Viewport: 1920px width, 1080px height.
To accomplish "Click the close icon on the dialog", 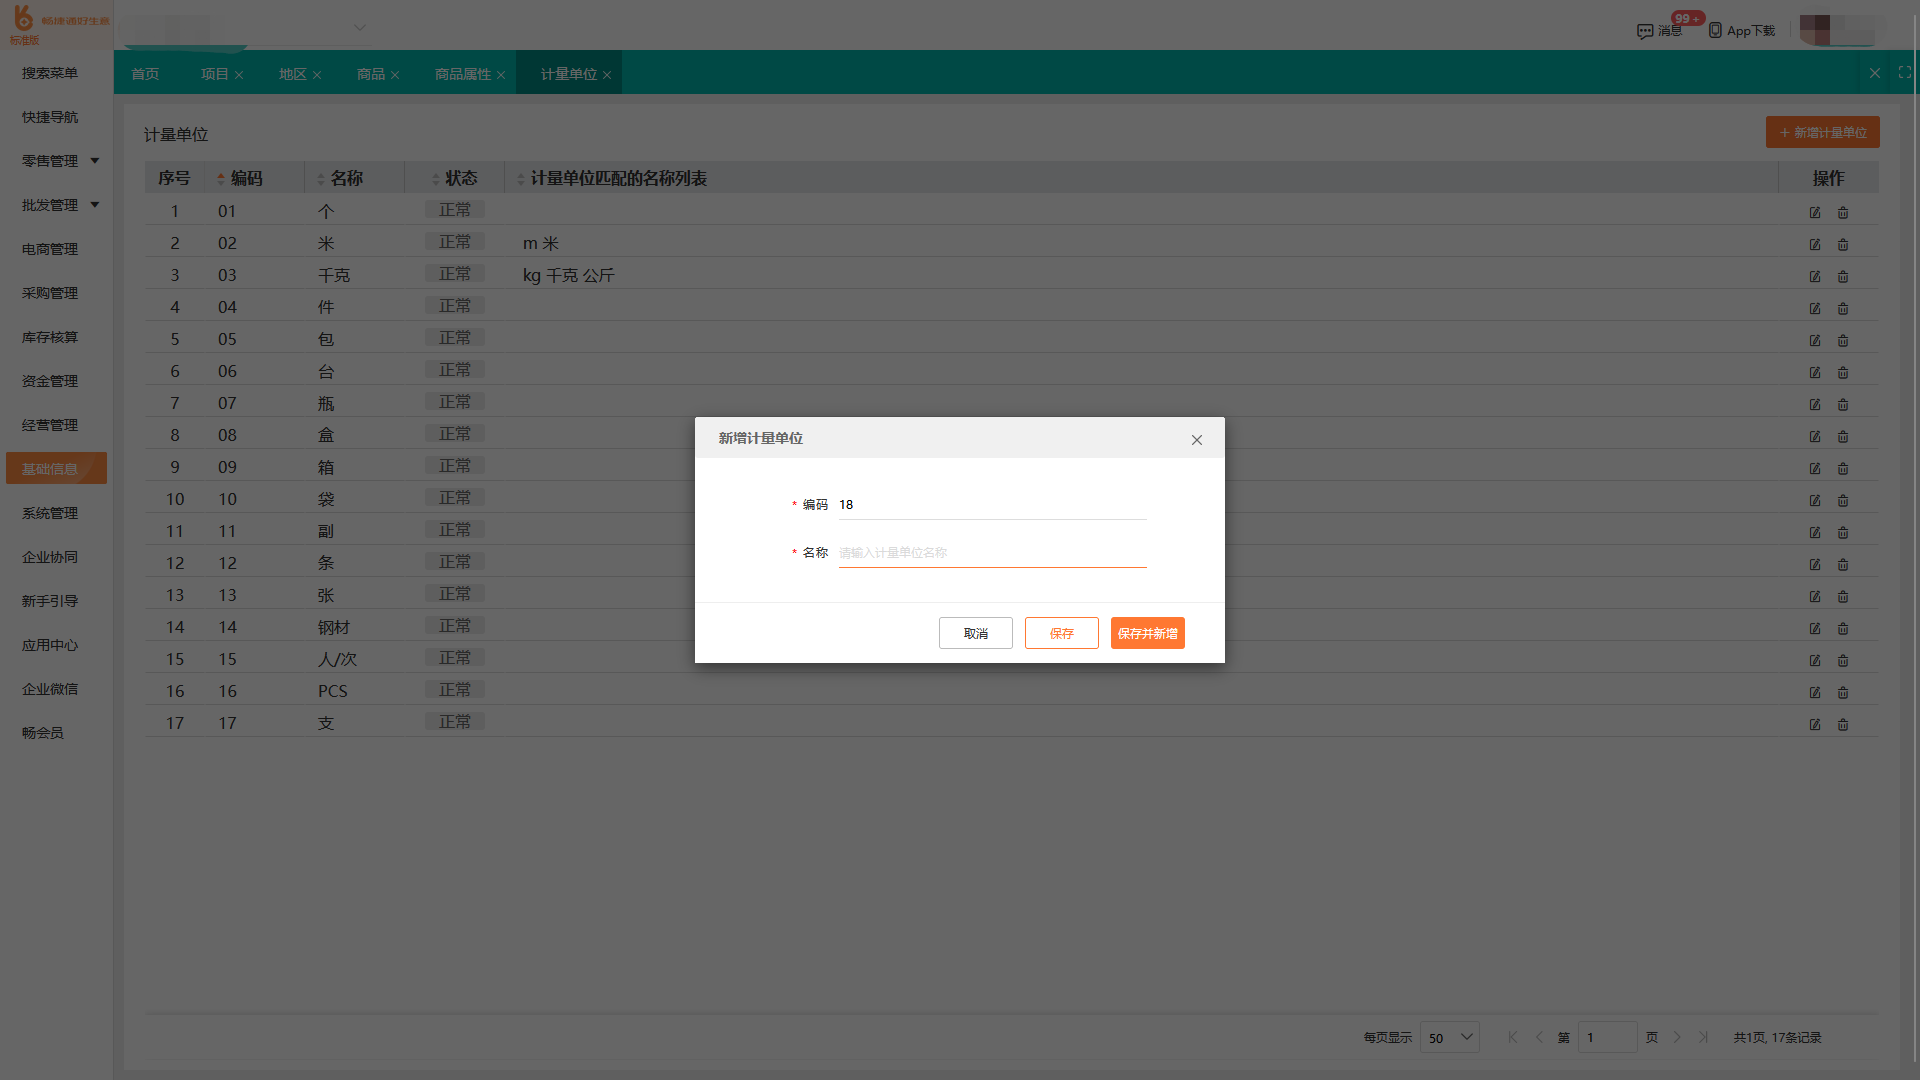I will click(x=1197, y=439).
